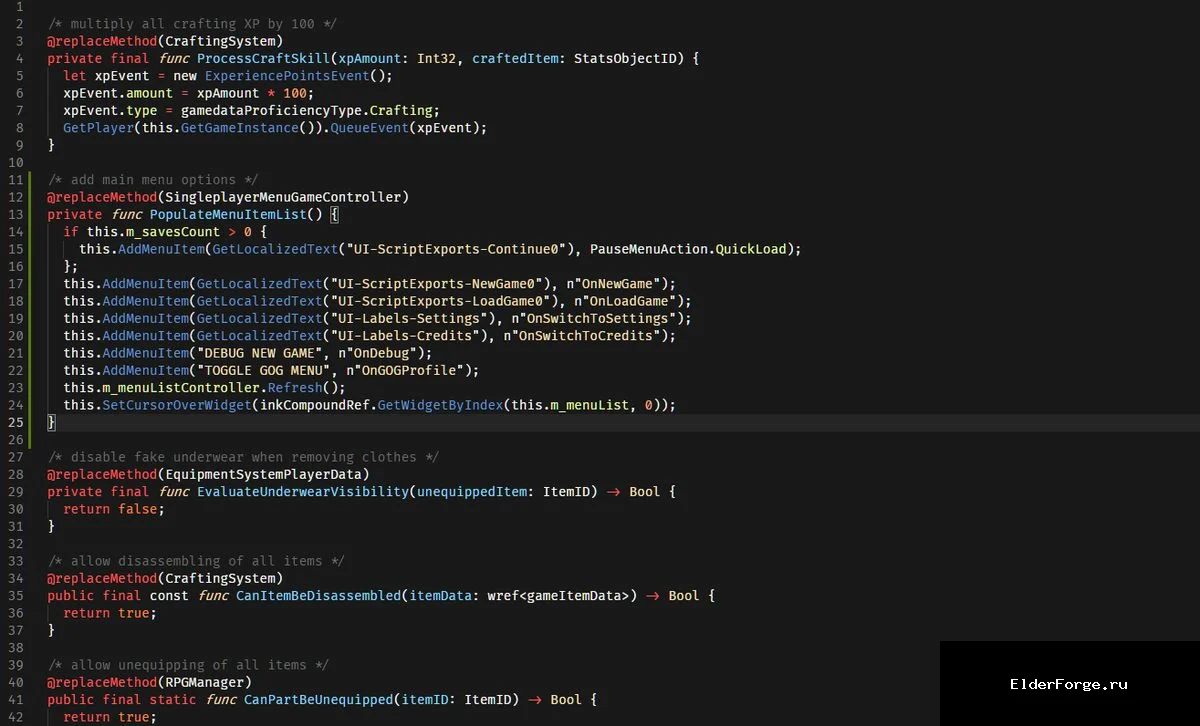Click the ElderForge.ru watermark

coord(1069,684)
